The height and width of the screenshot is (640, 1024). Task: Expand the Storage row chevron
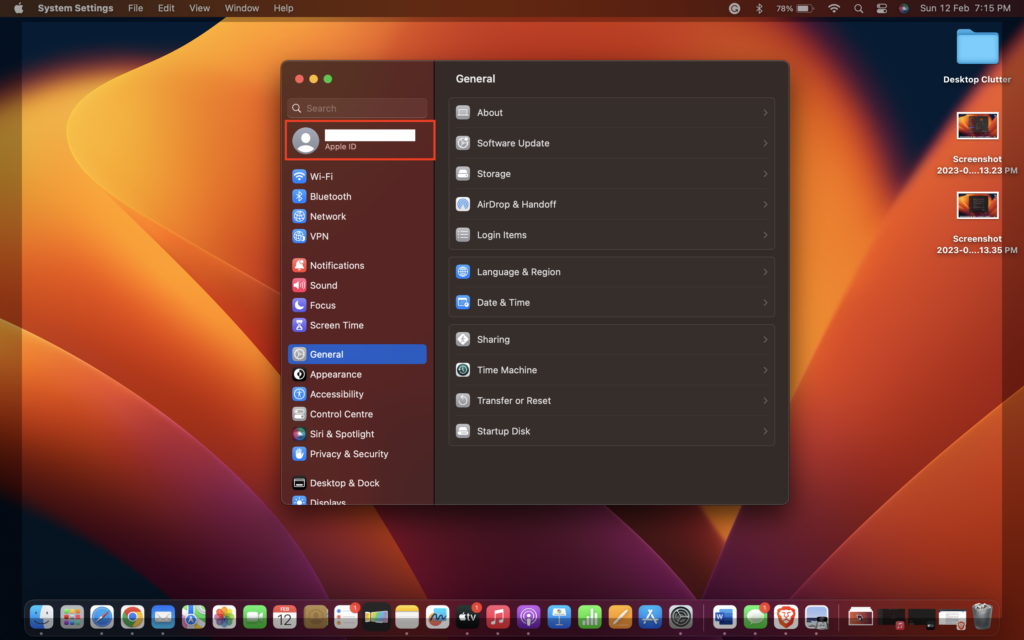765,174
